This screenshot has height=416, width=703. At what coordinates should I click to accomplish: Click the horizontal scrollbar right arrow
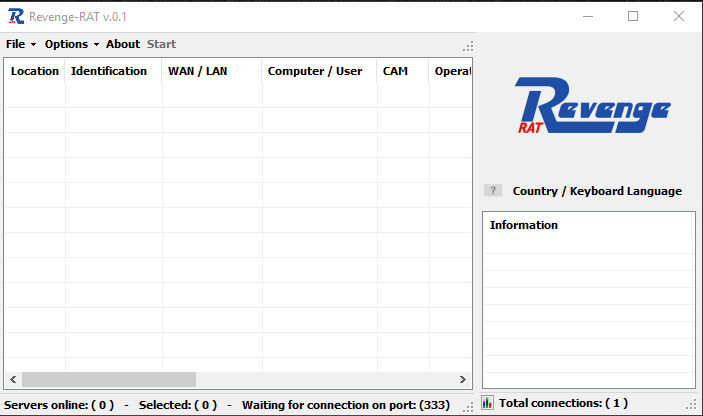(x=462, y=379)
